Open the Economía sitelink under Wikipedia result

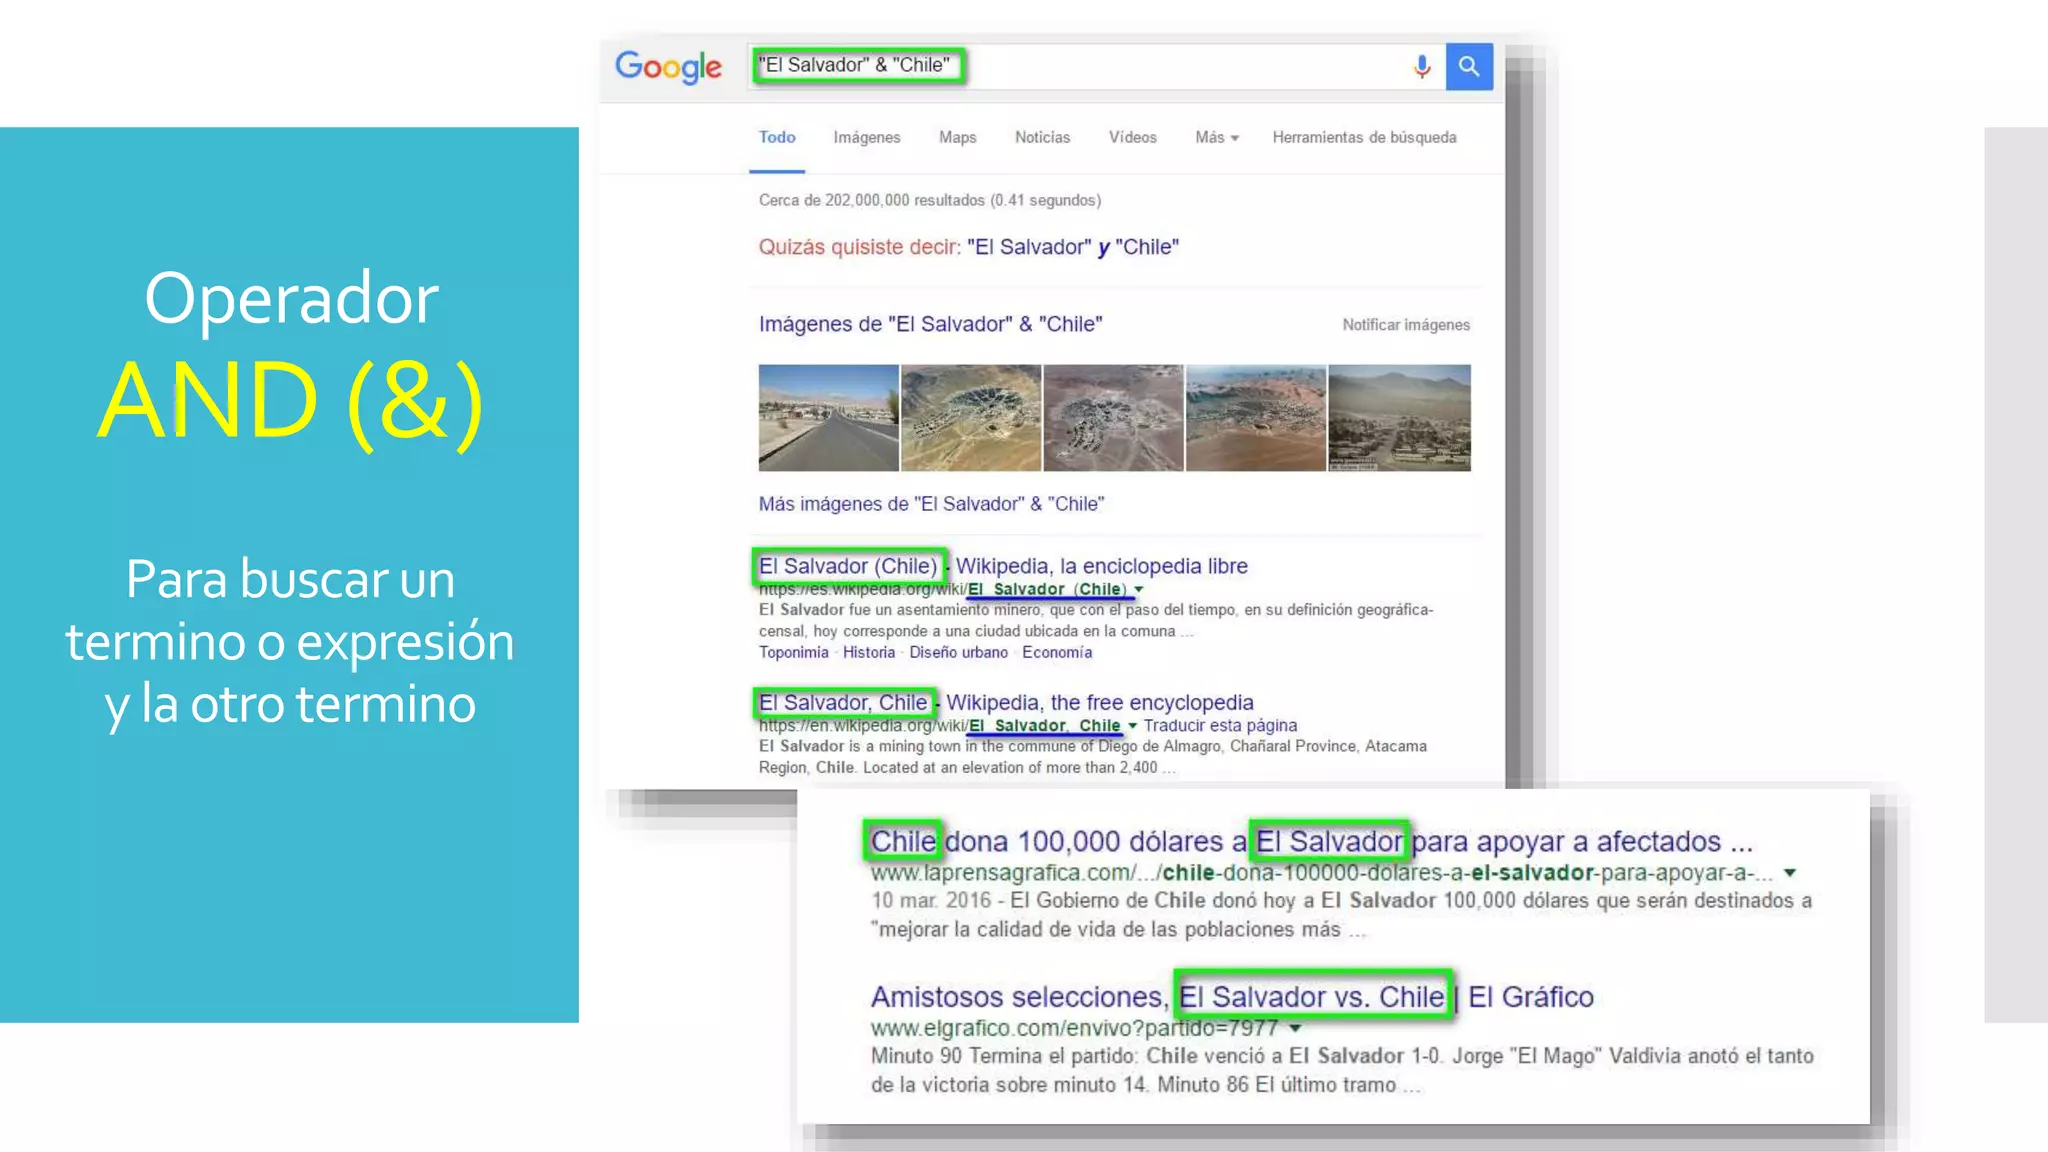tap(1056, 653)
